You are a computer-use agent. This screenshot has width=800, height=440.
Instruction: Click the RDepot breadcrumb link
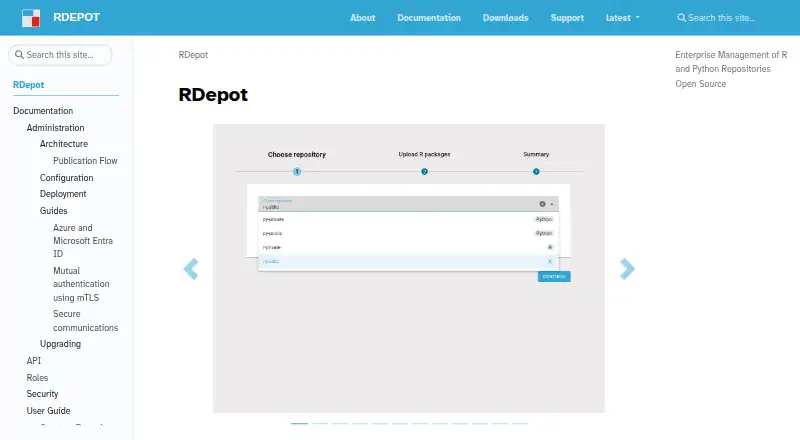tap(193, 55)
